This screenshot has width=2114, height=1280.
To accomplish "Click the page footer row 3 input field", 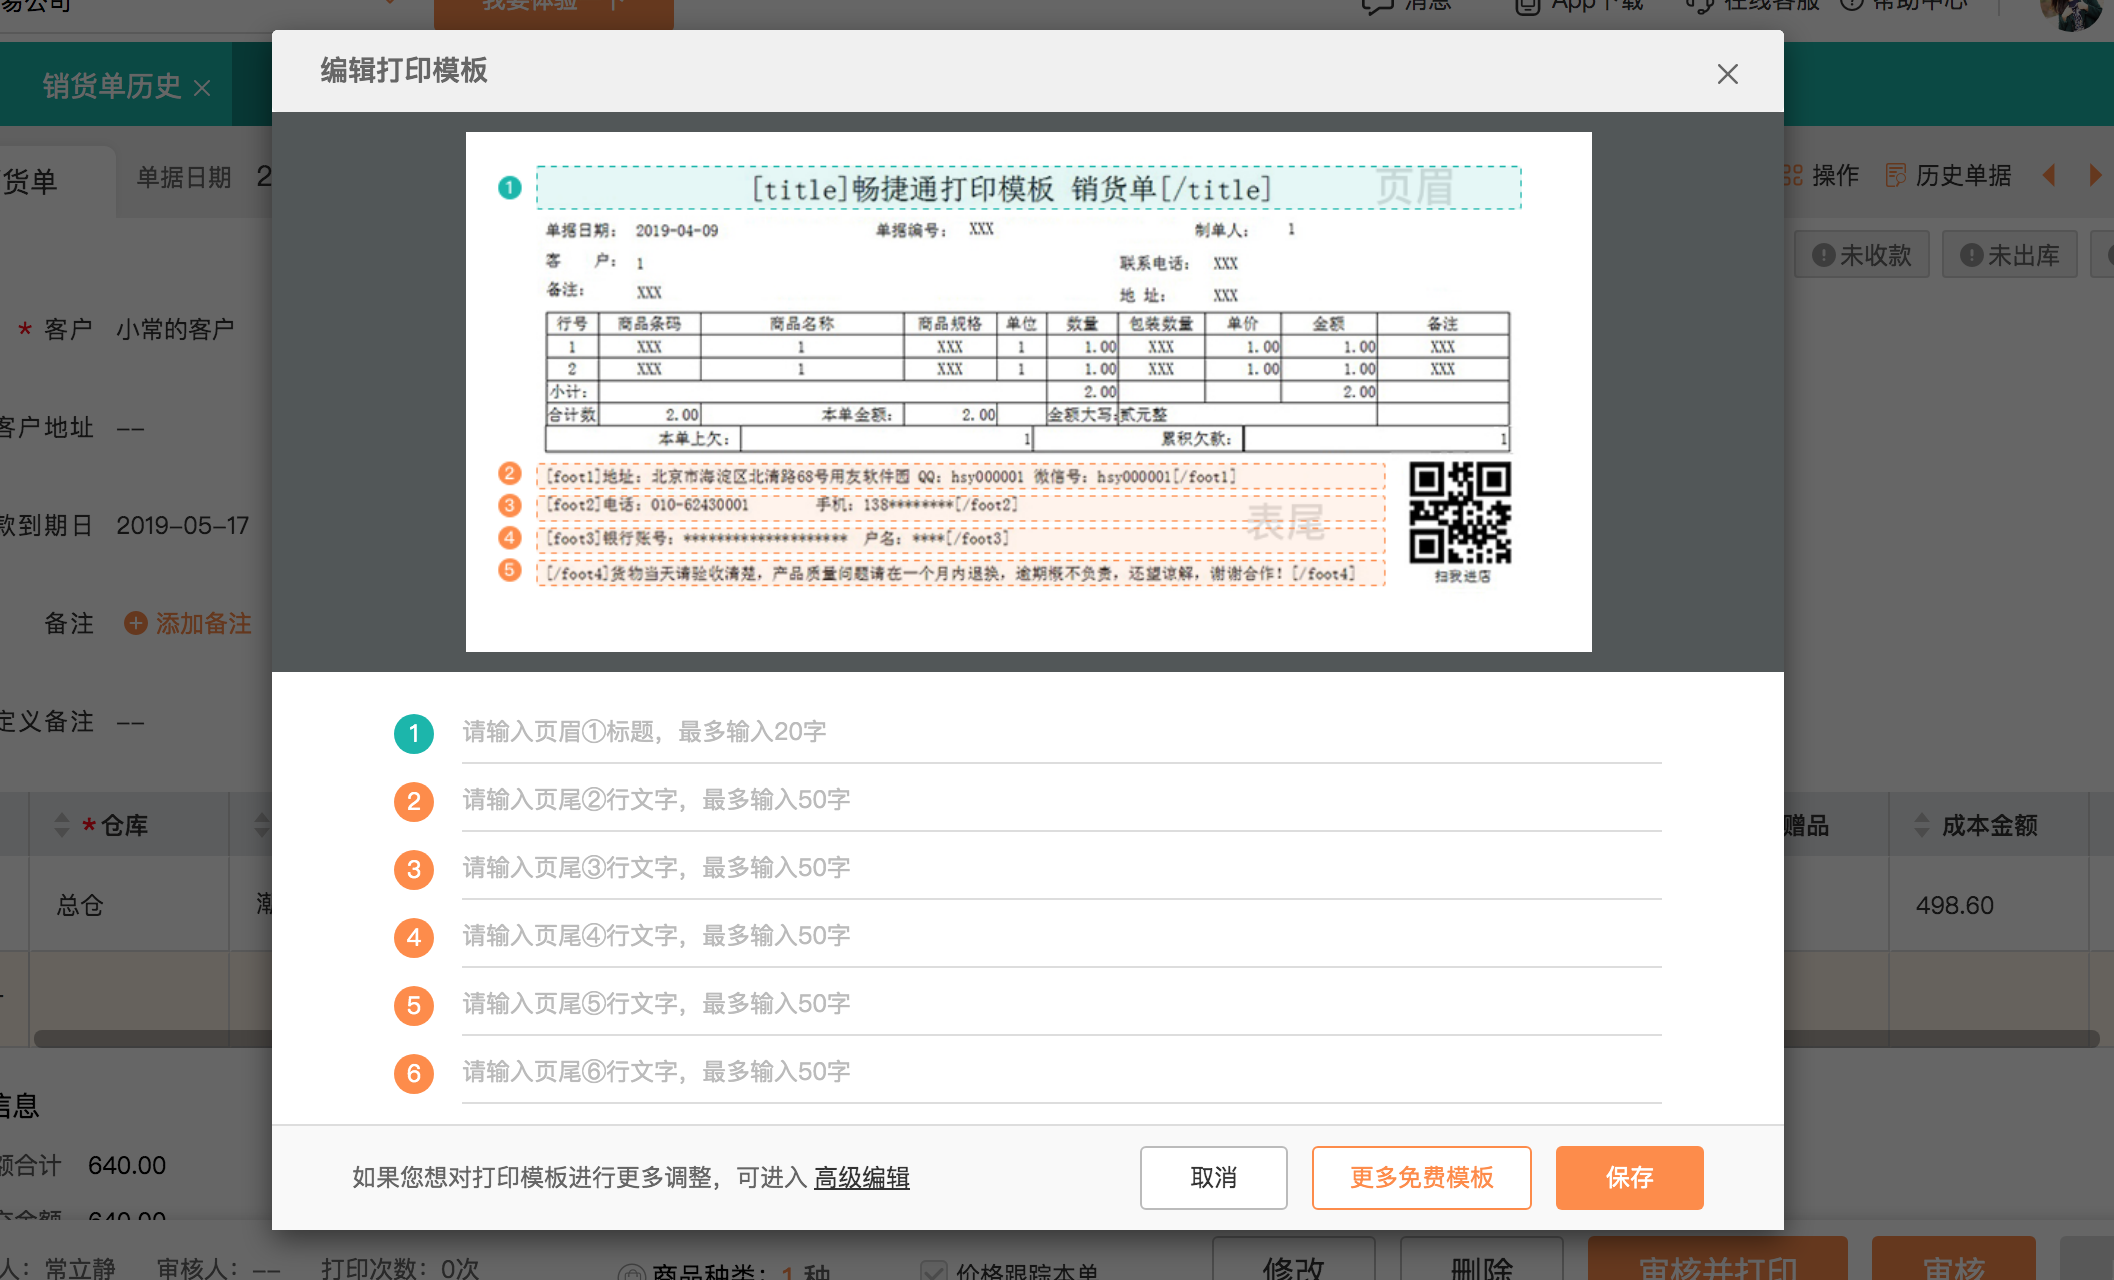I will coord(1057,866).
